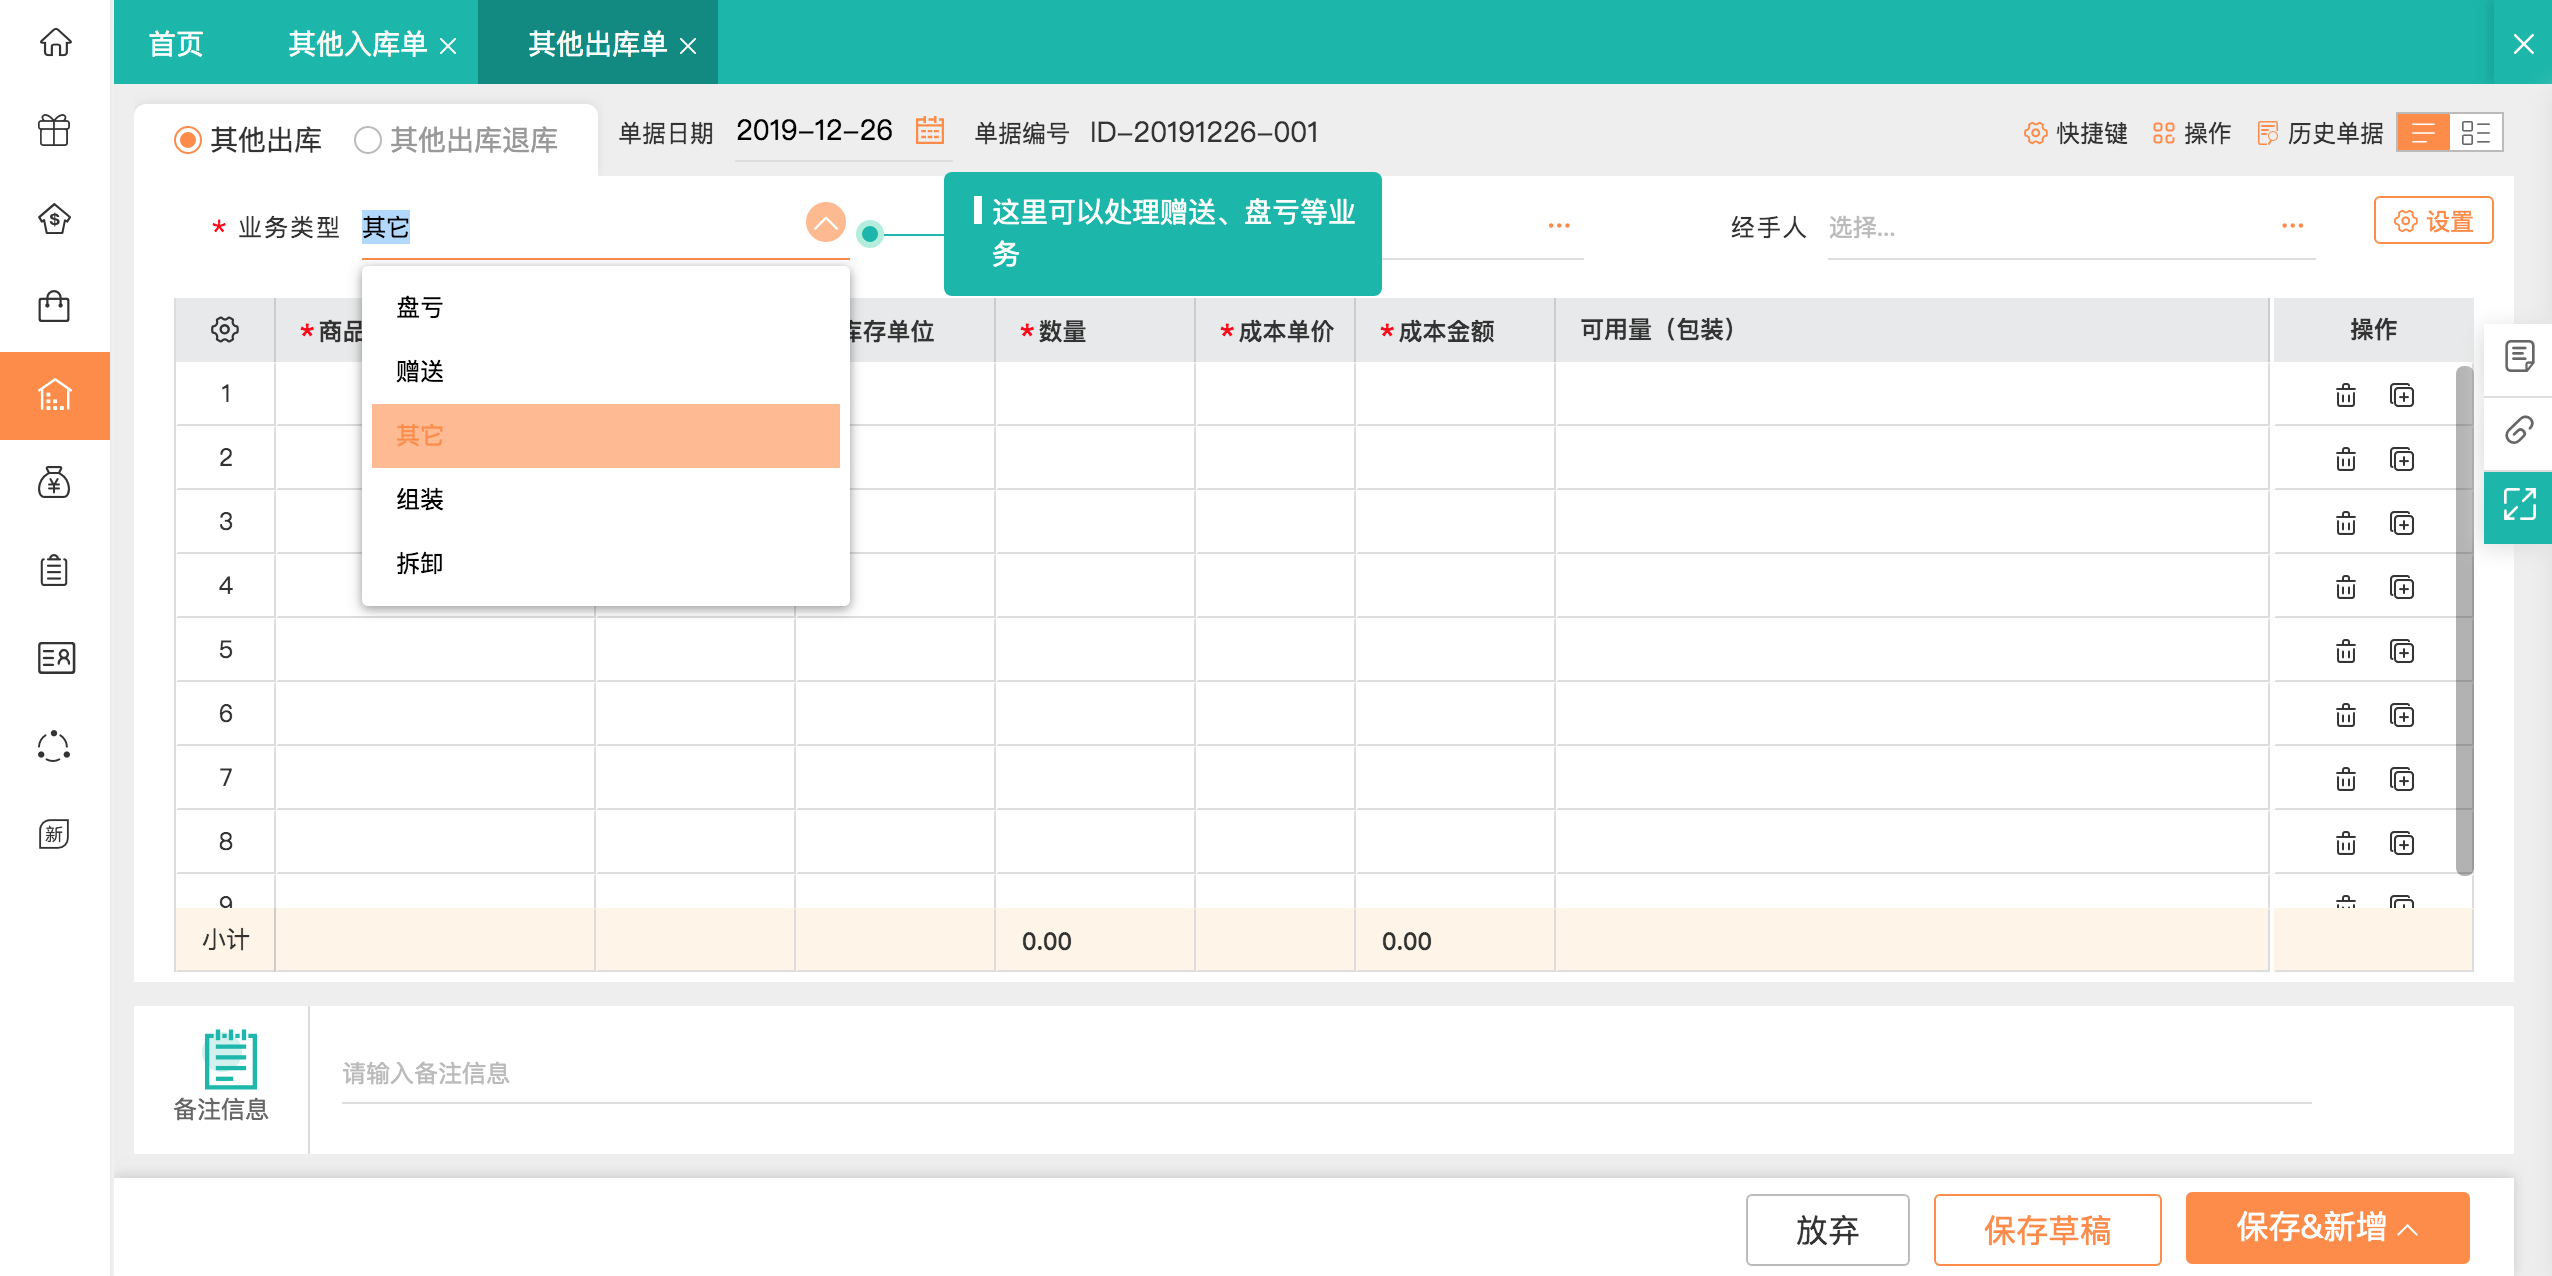This screenshot has width=2552, height=1276.
Task: Select 组装 from business type list
Action: click(x=420, y=500)
